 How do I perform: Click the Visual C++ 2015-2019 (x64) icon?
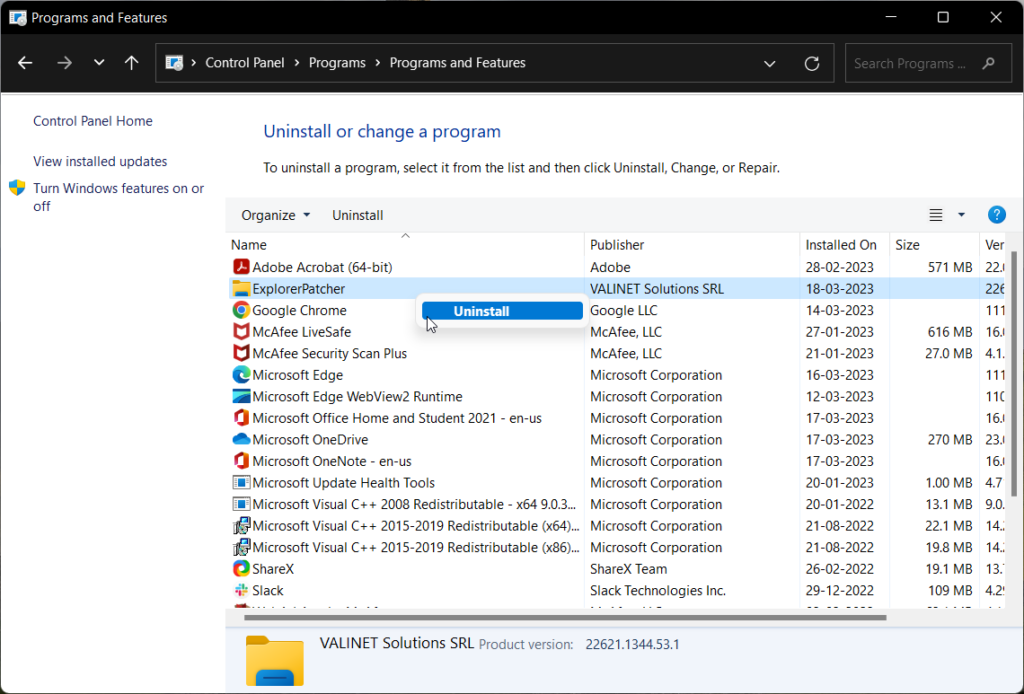[241, 526]
